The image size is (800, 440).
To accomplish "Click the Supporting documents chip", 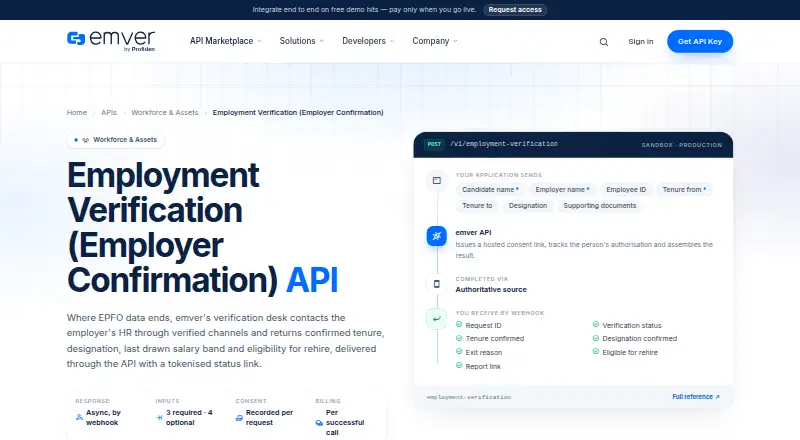I will 599,206.
